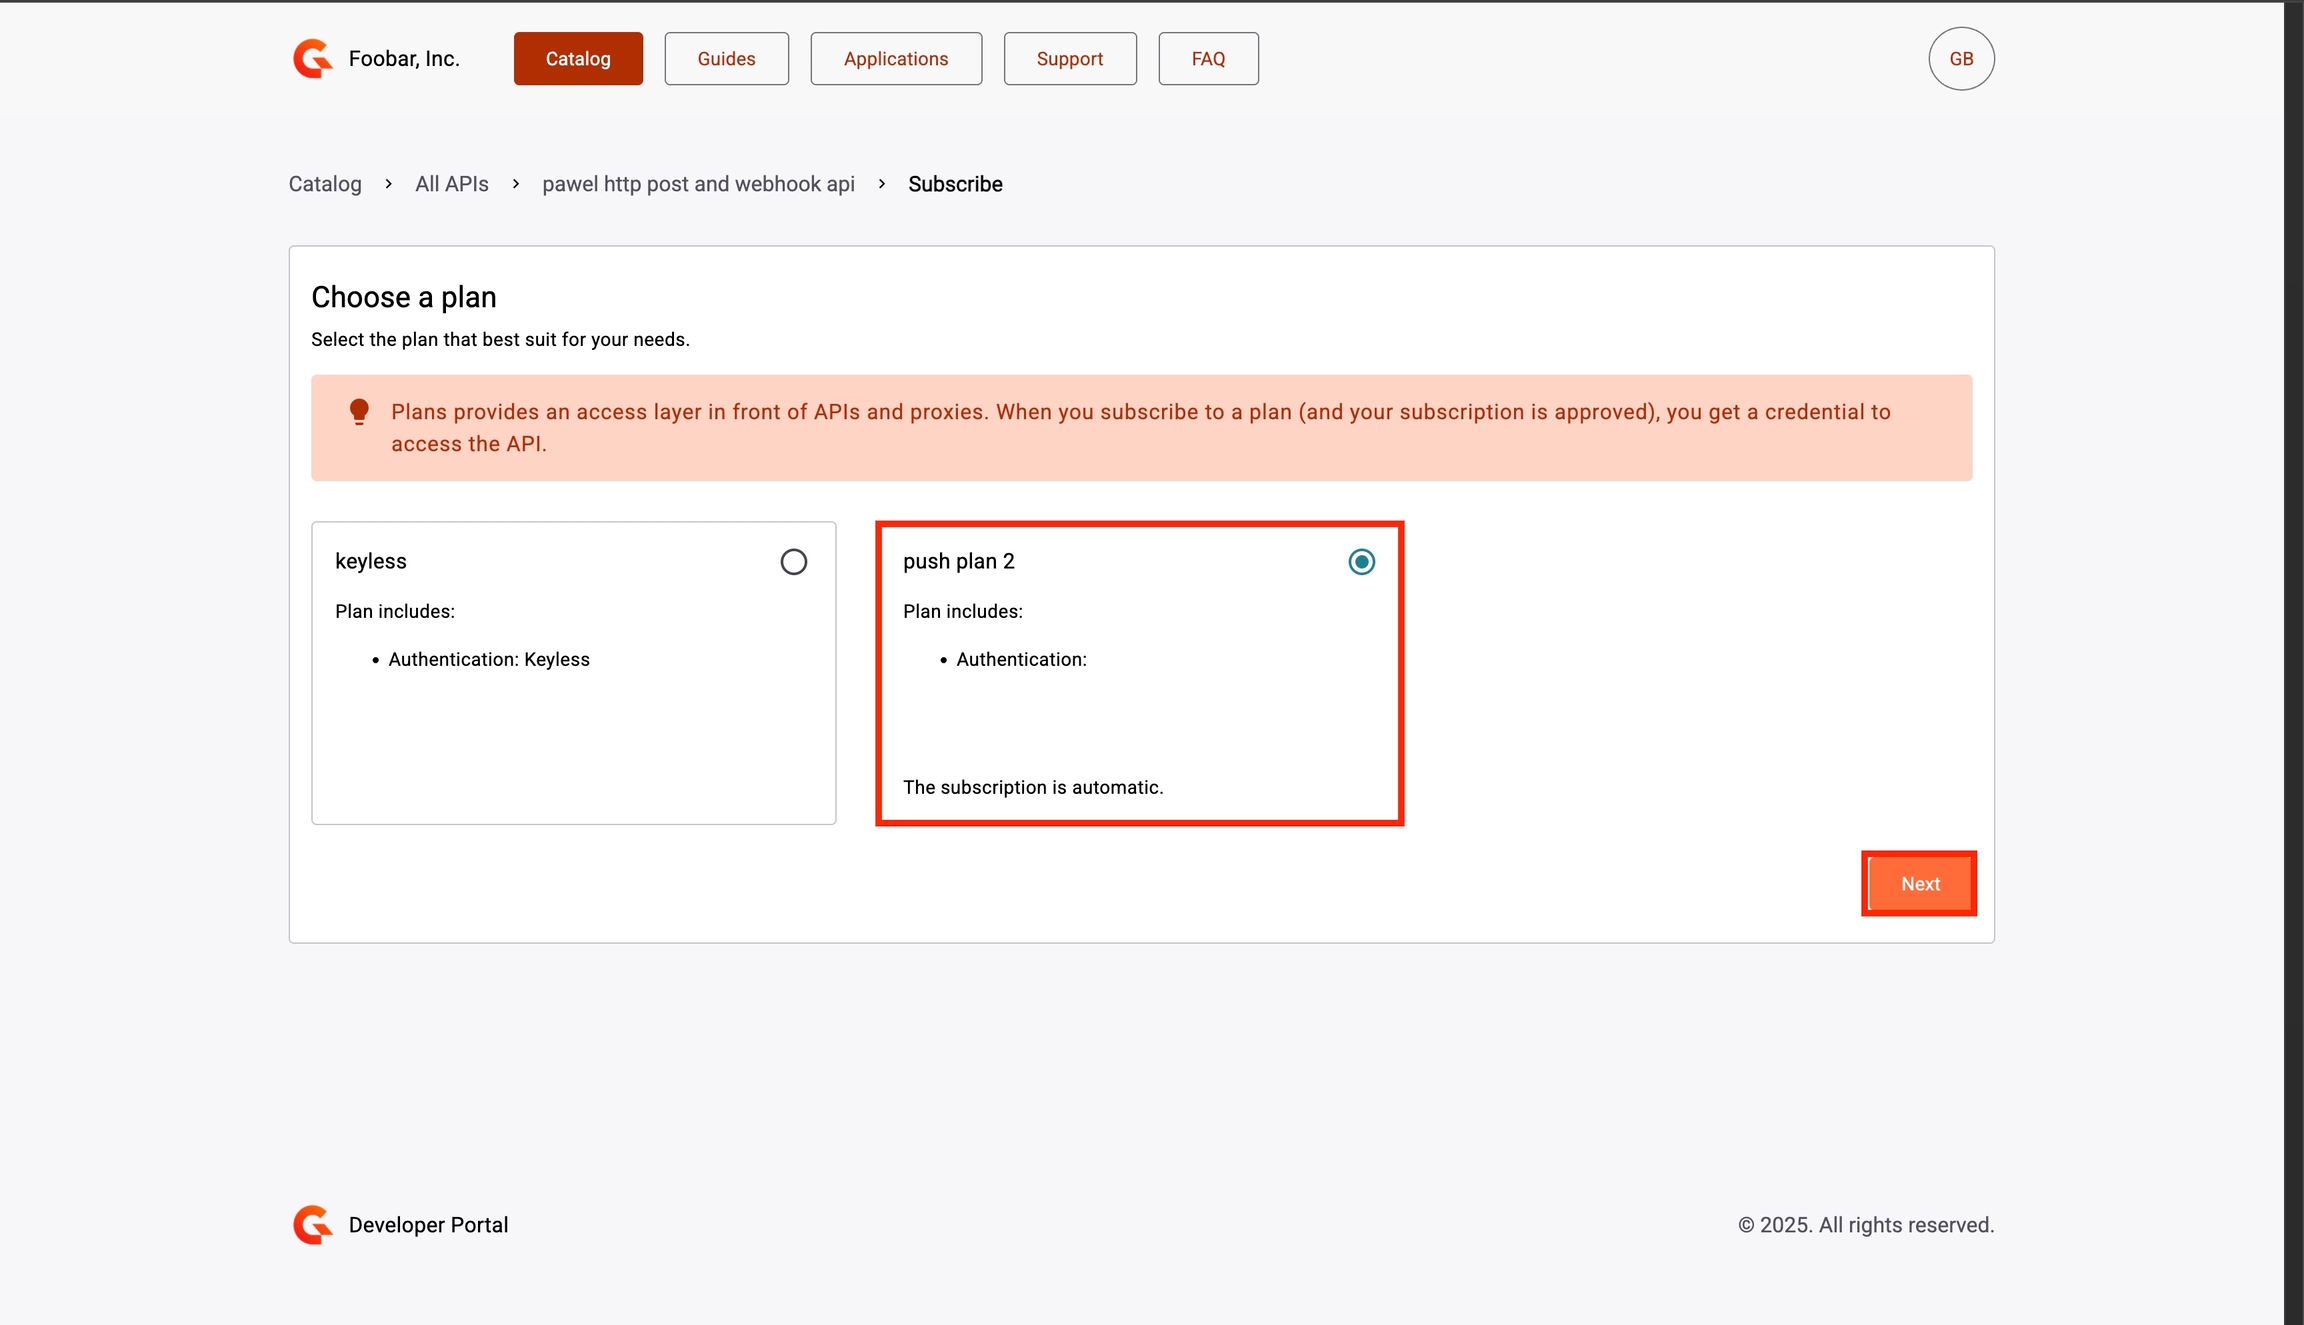
Task: Switch to the Guides tab
Action: coord(726,59)
